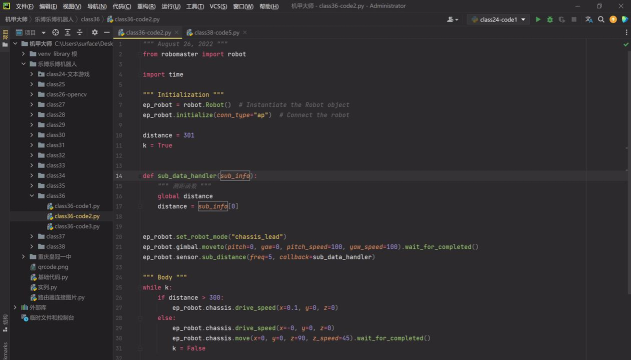Expand the venv library folder
This screenshot has height=360, width=631.
point(23,54)
